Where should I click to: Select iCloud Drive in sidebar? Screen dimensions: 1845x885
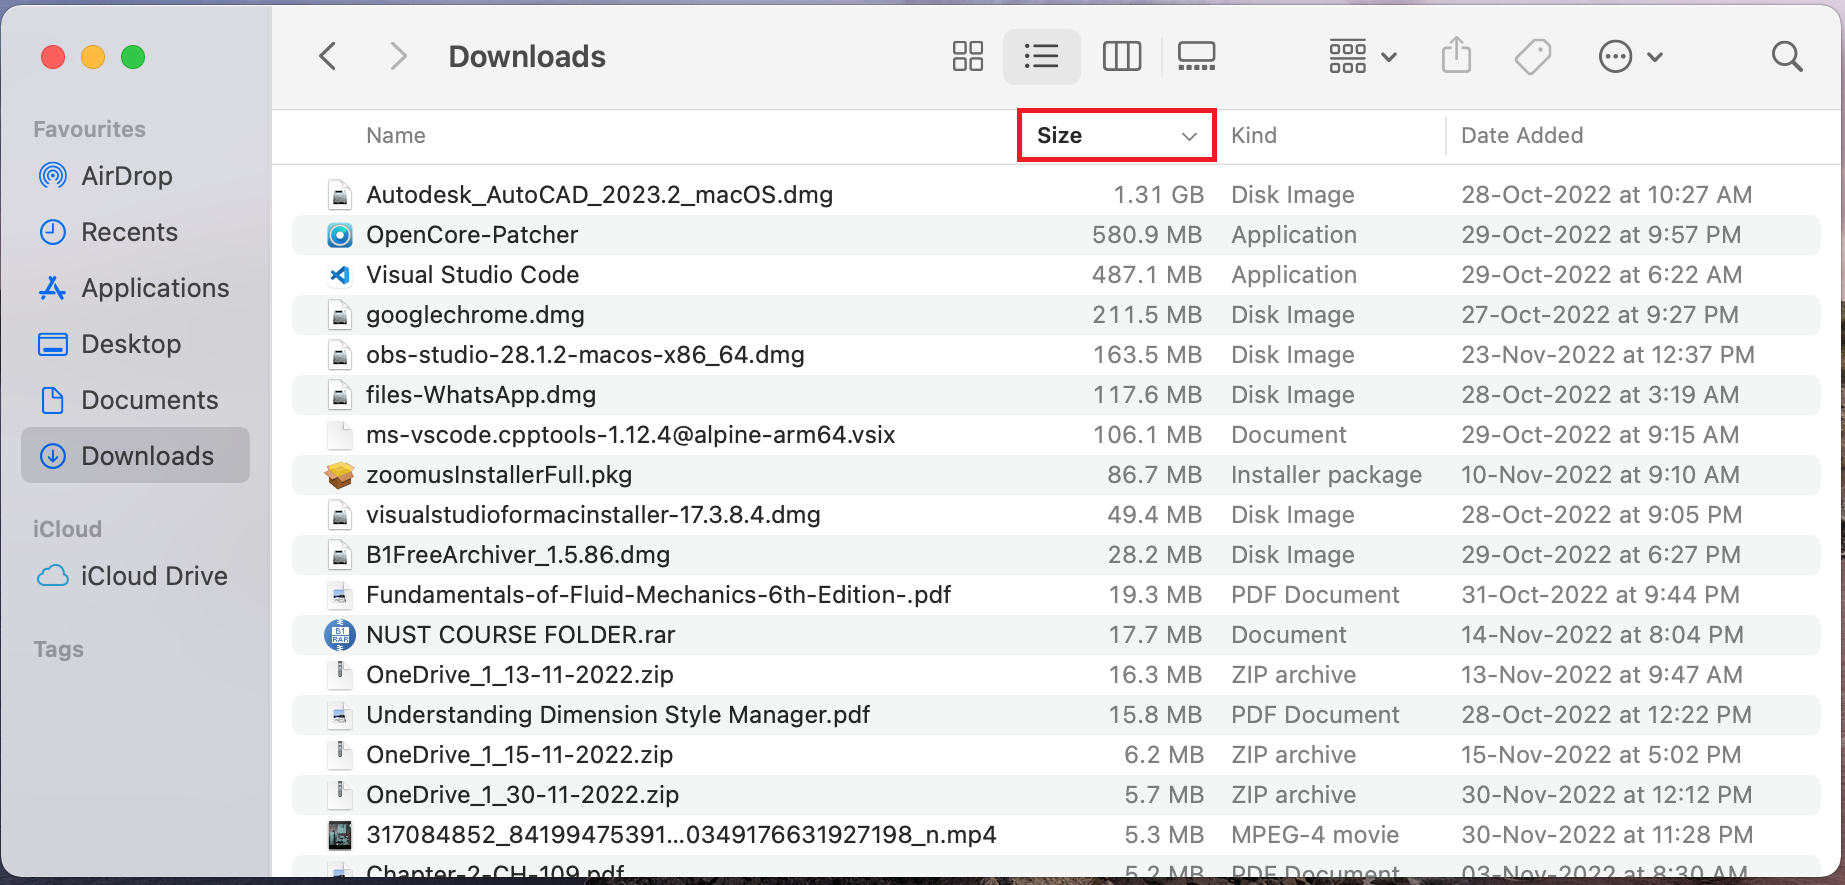pos(153,576)
